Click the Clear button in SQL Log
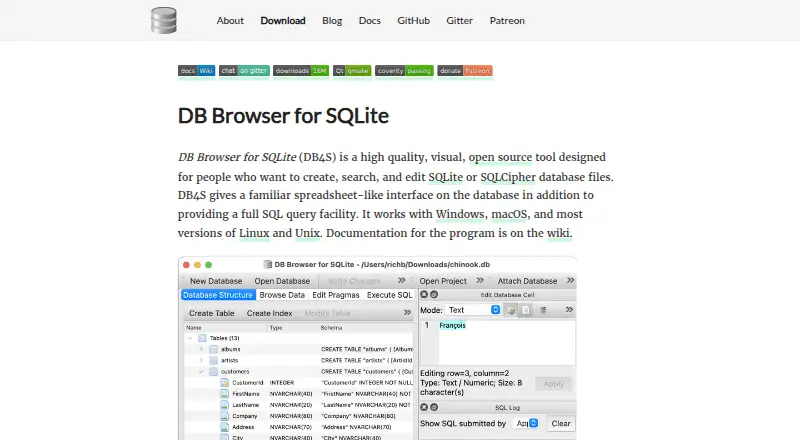Viewport: 800px width, 440px height. point(561,423)
